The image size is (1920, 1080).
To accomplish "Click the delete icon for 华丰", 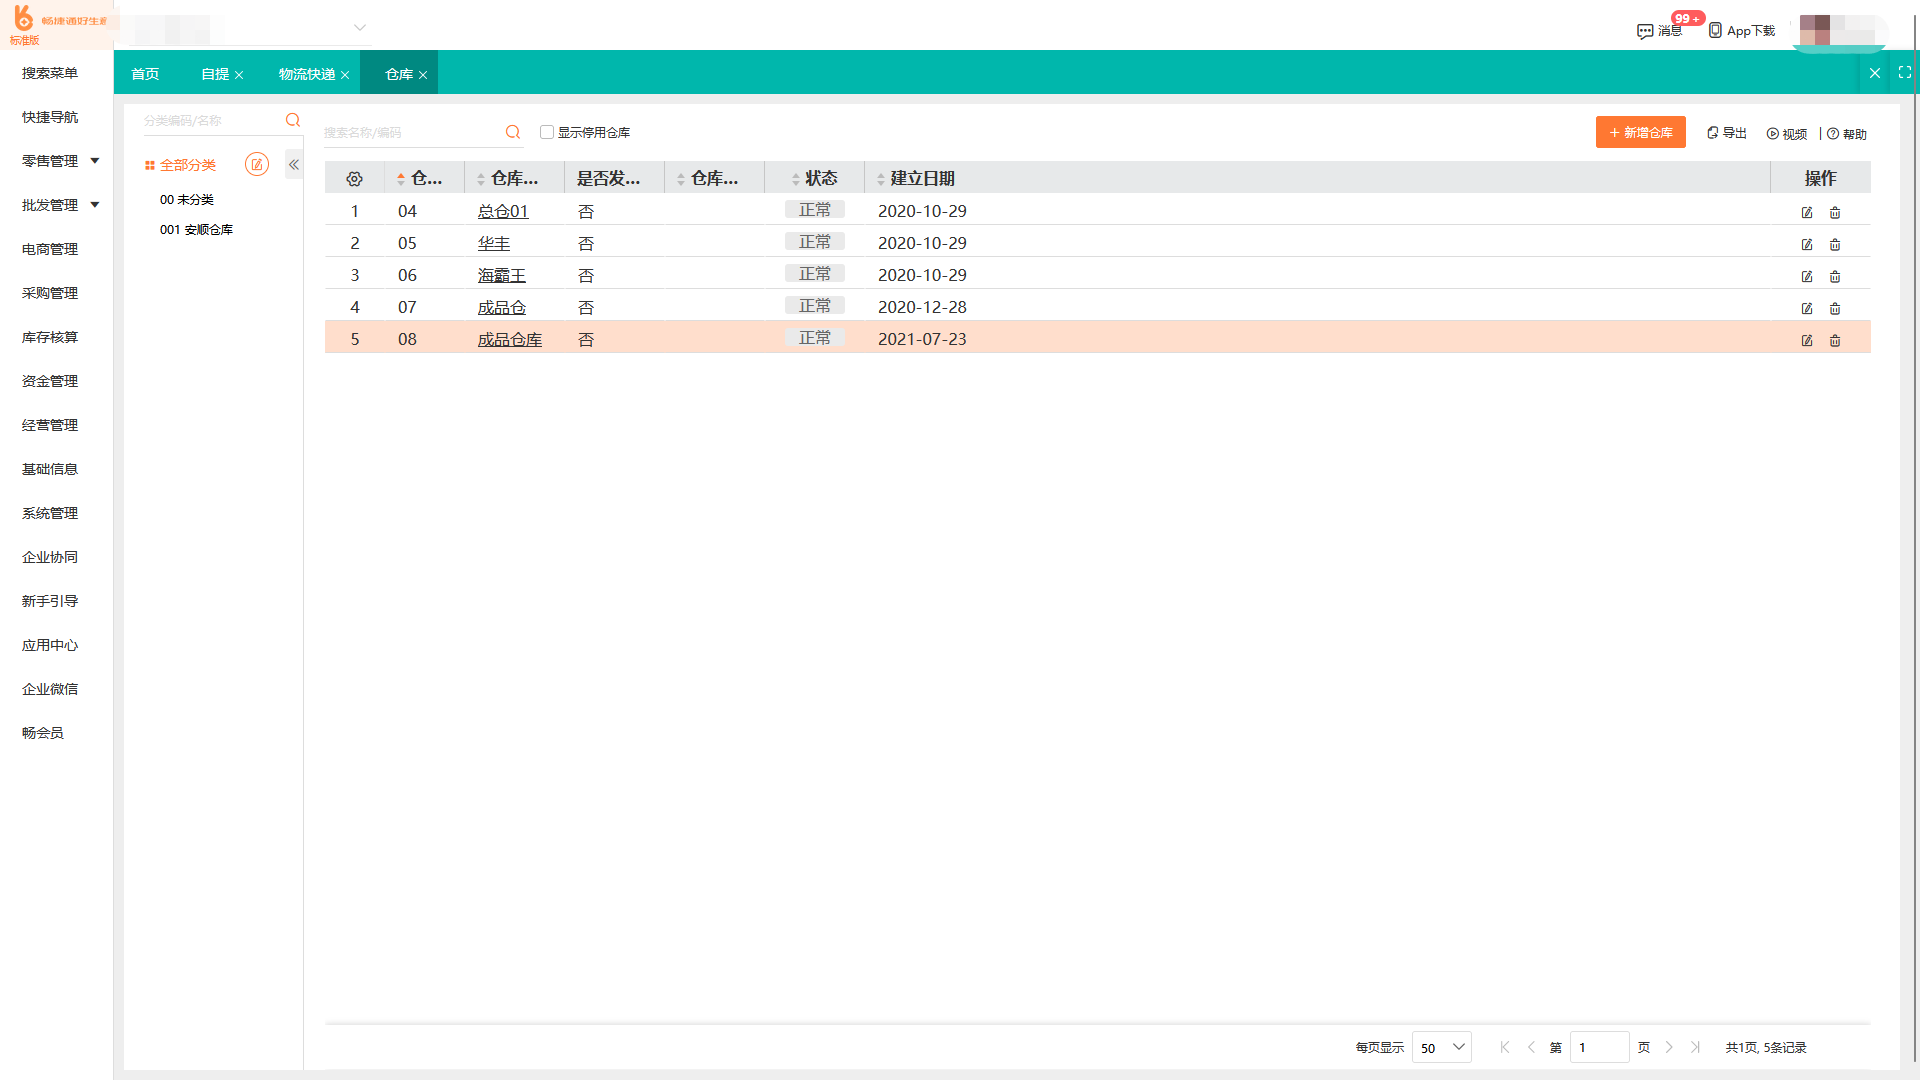I will click(1836, 243).
